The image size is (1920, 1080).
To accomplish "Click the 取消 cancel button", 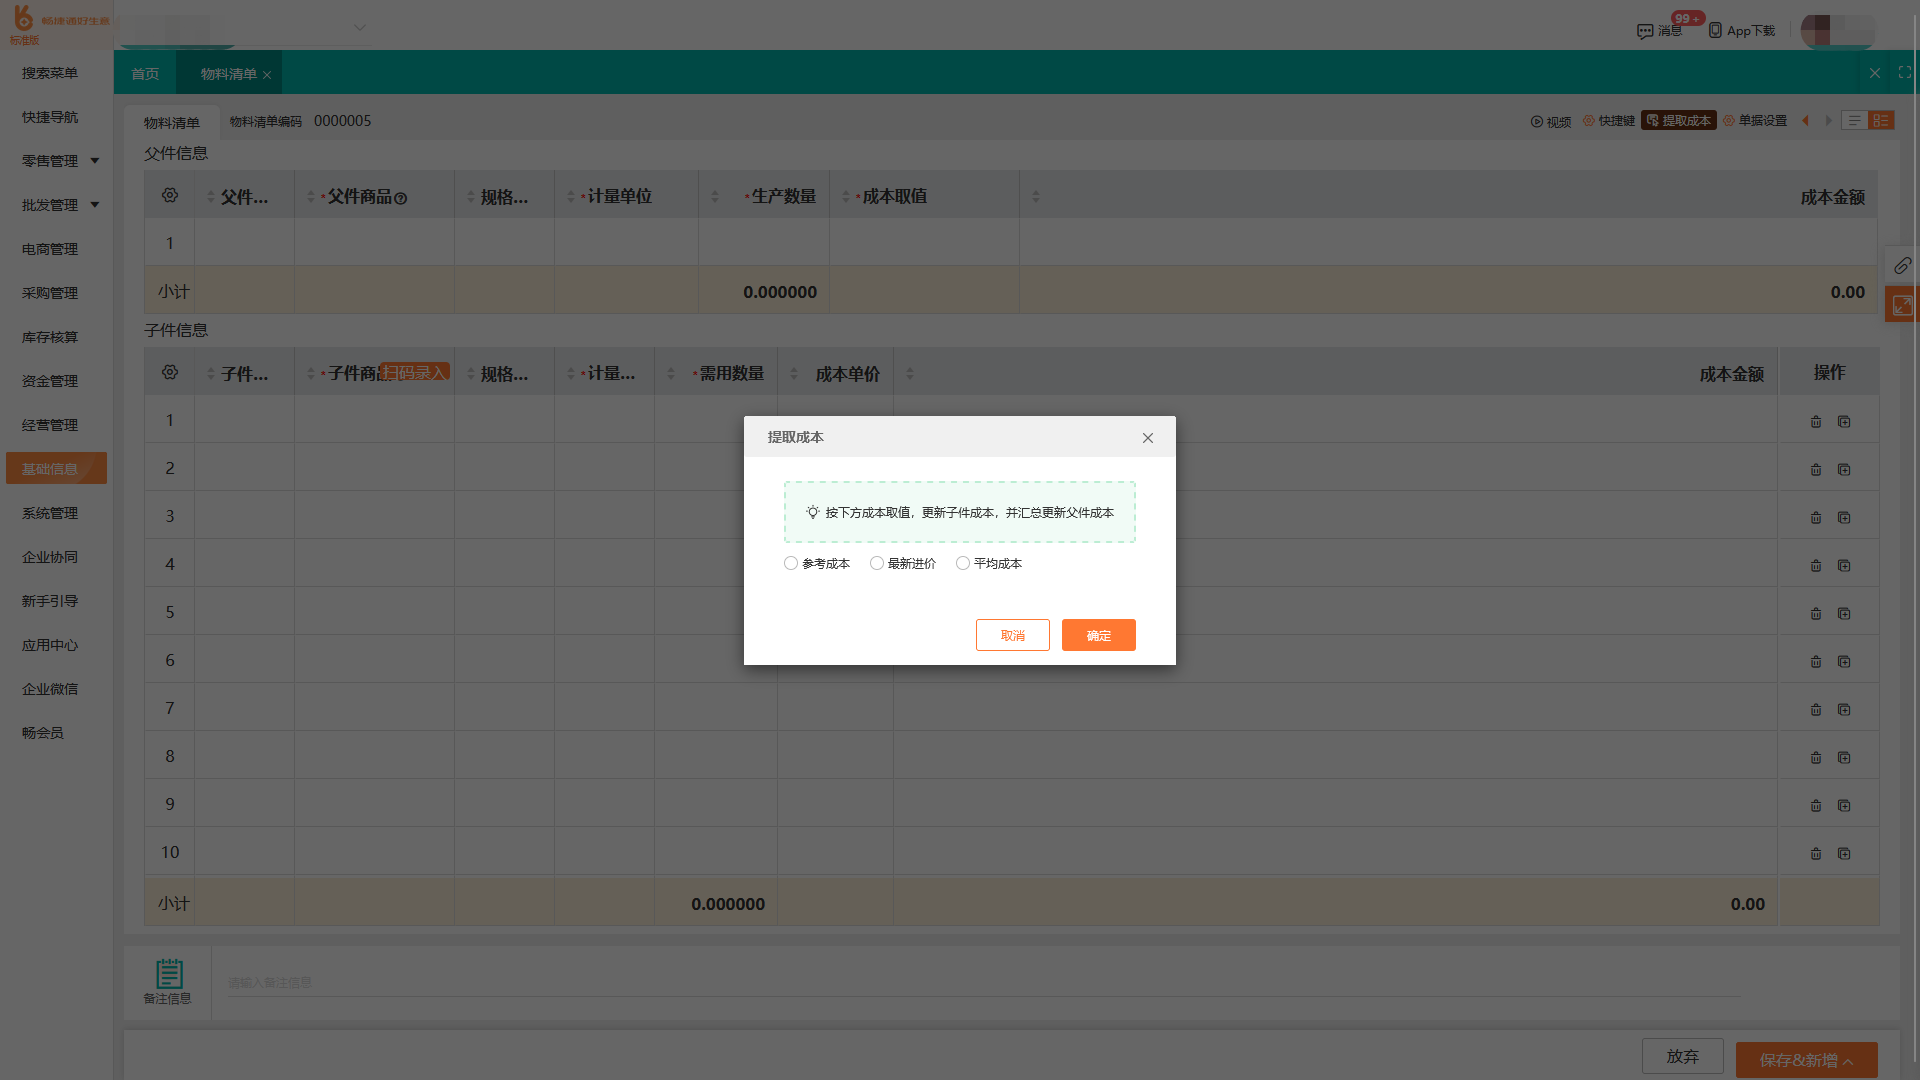I will [1014, 634].
